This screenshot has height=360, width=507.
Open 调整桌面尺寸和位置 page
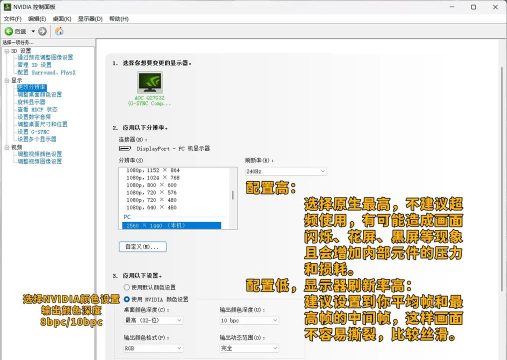pyautogui.click(x=42, y=124)
